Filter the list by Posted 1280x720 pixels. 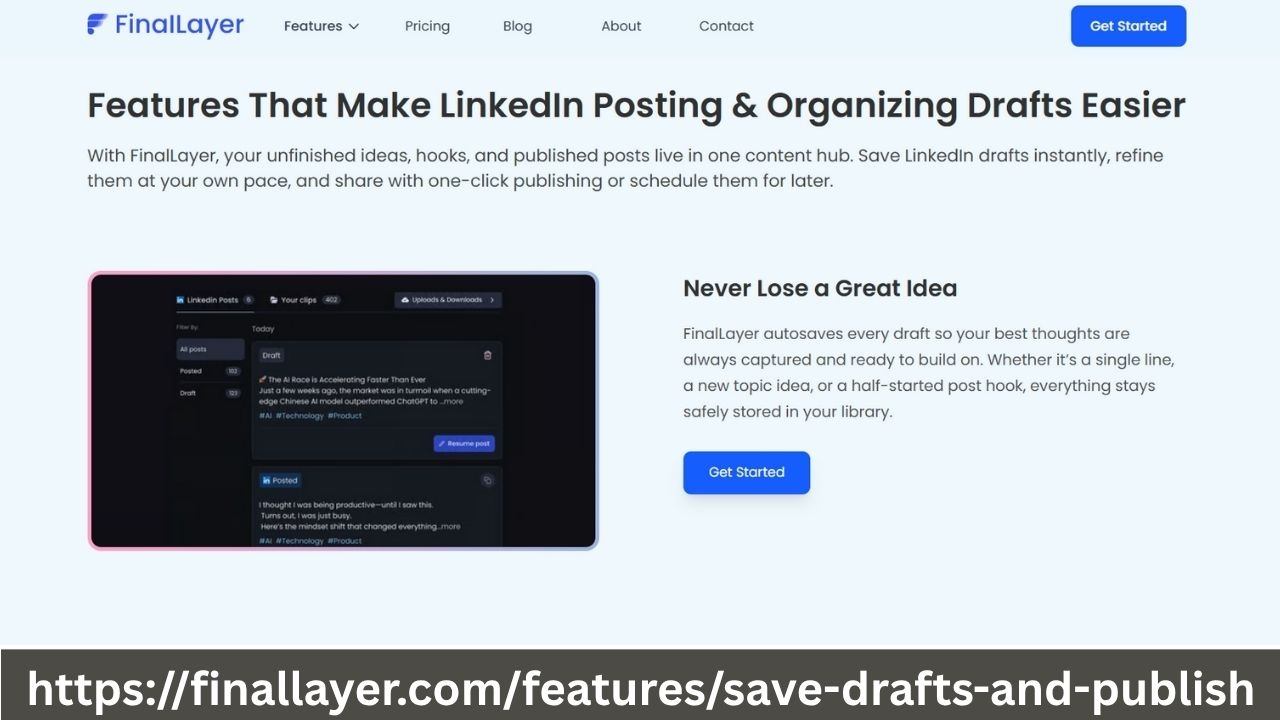(191, 371)
